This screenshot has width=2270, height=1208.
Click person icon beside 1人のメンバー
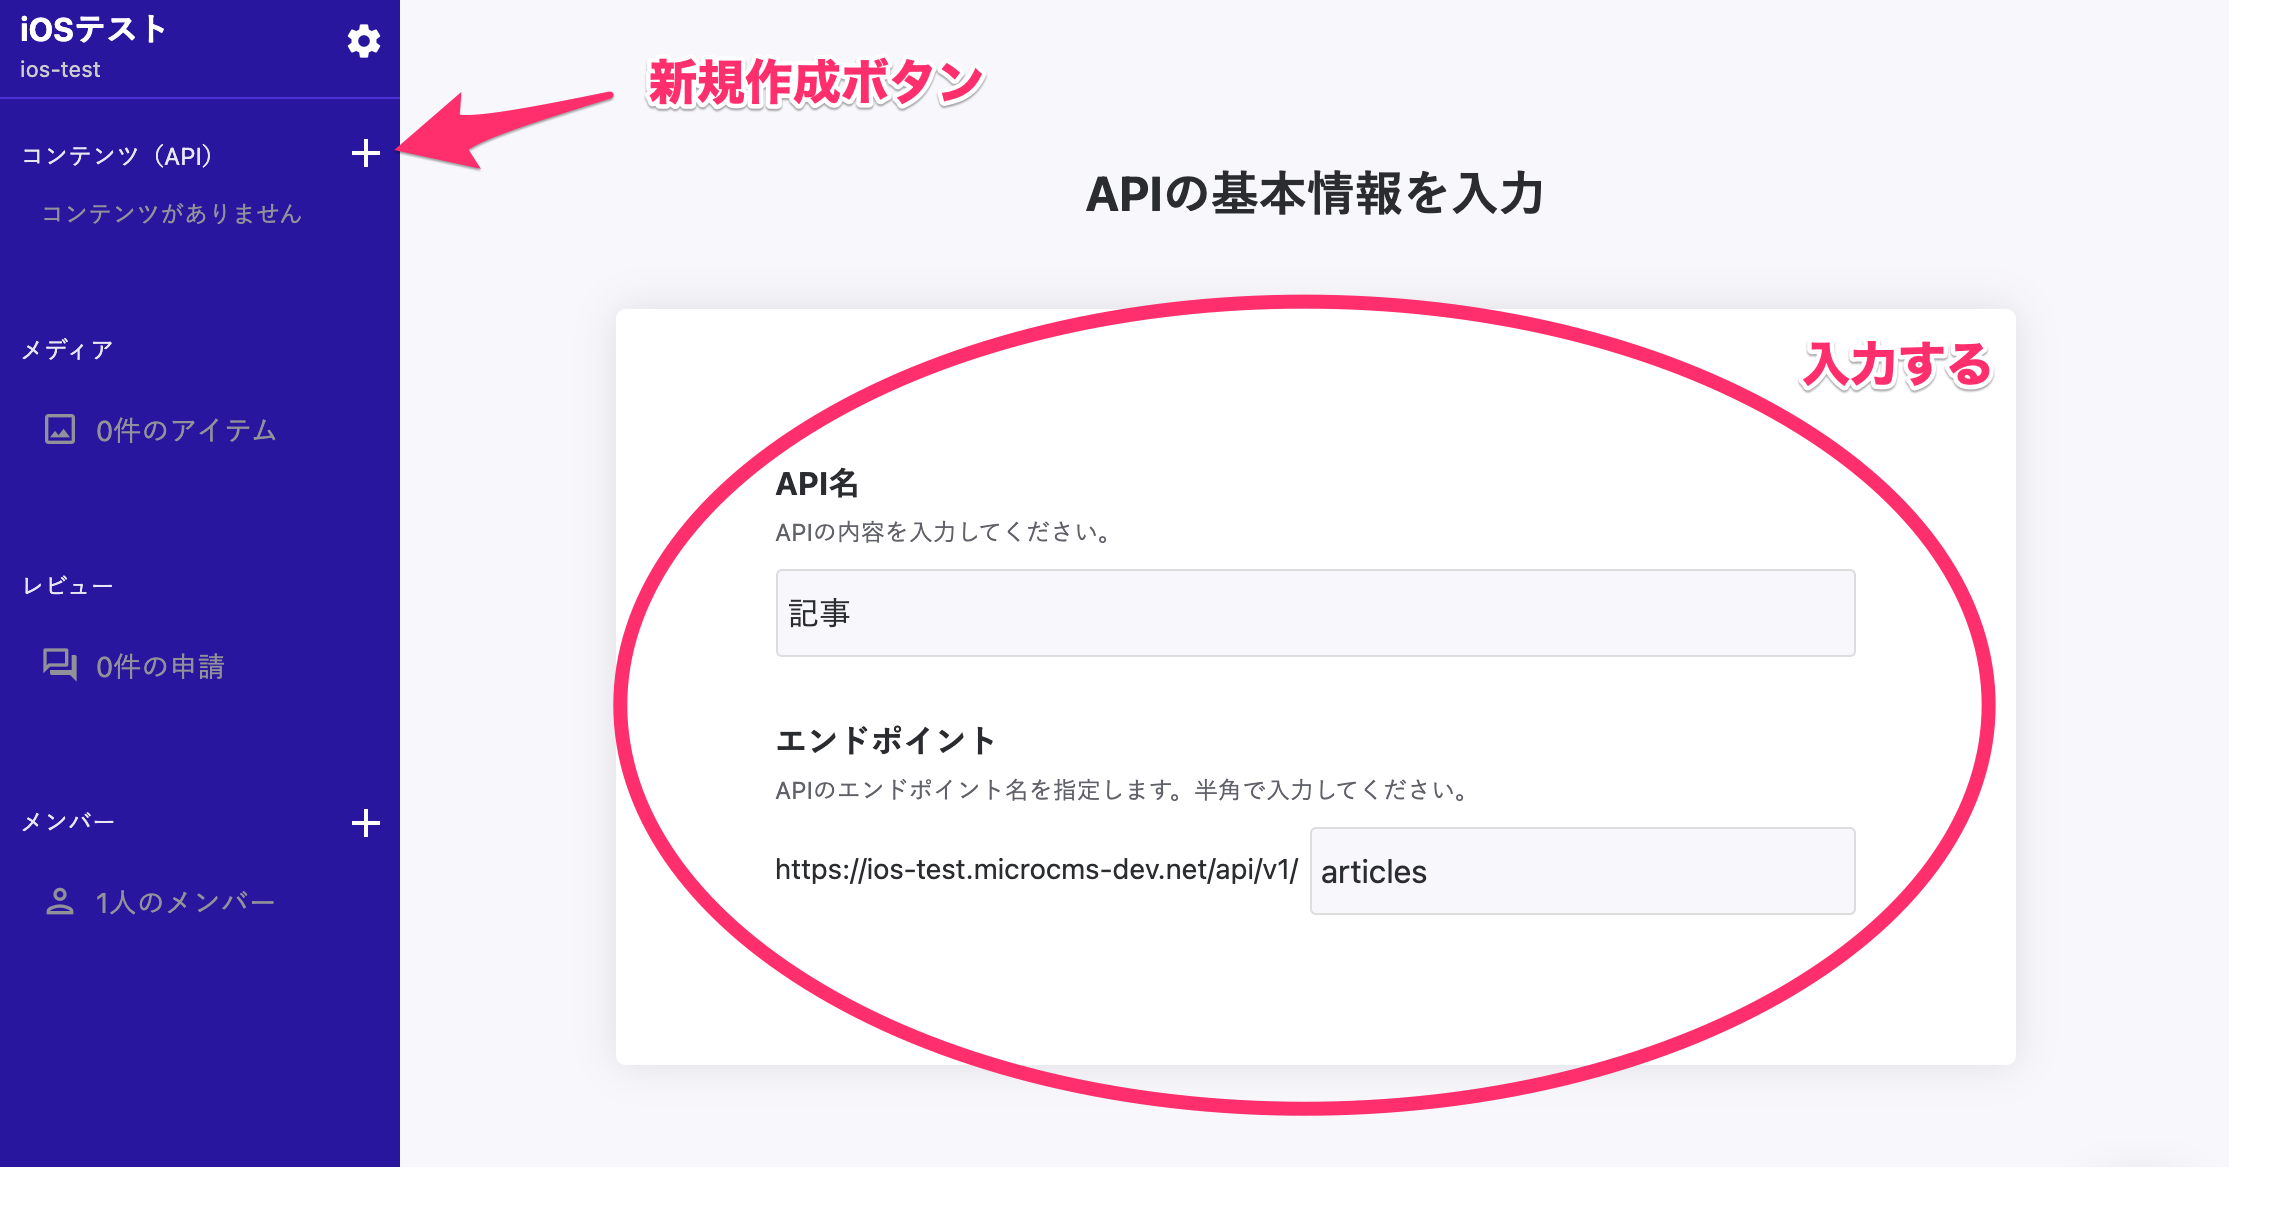point(60,901)
